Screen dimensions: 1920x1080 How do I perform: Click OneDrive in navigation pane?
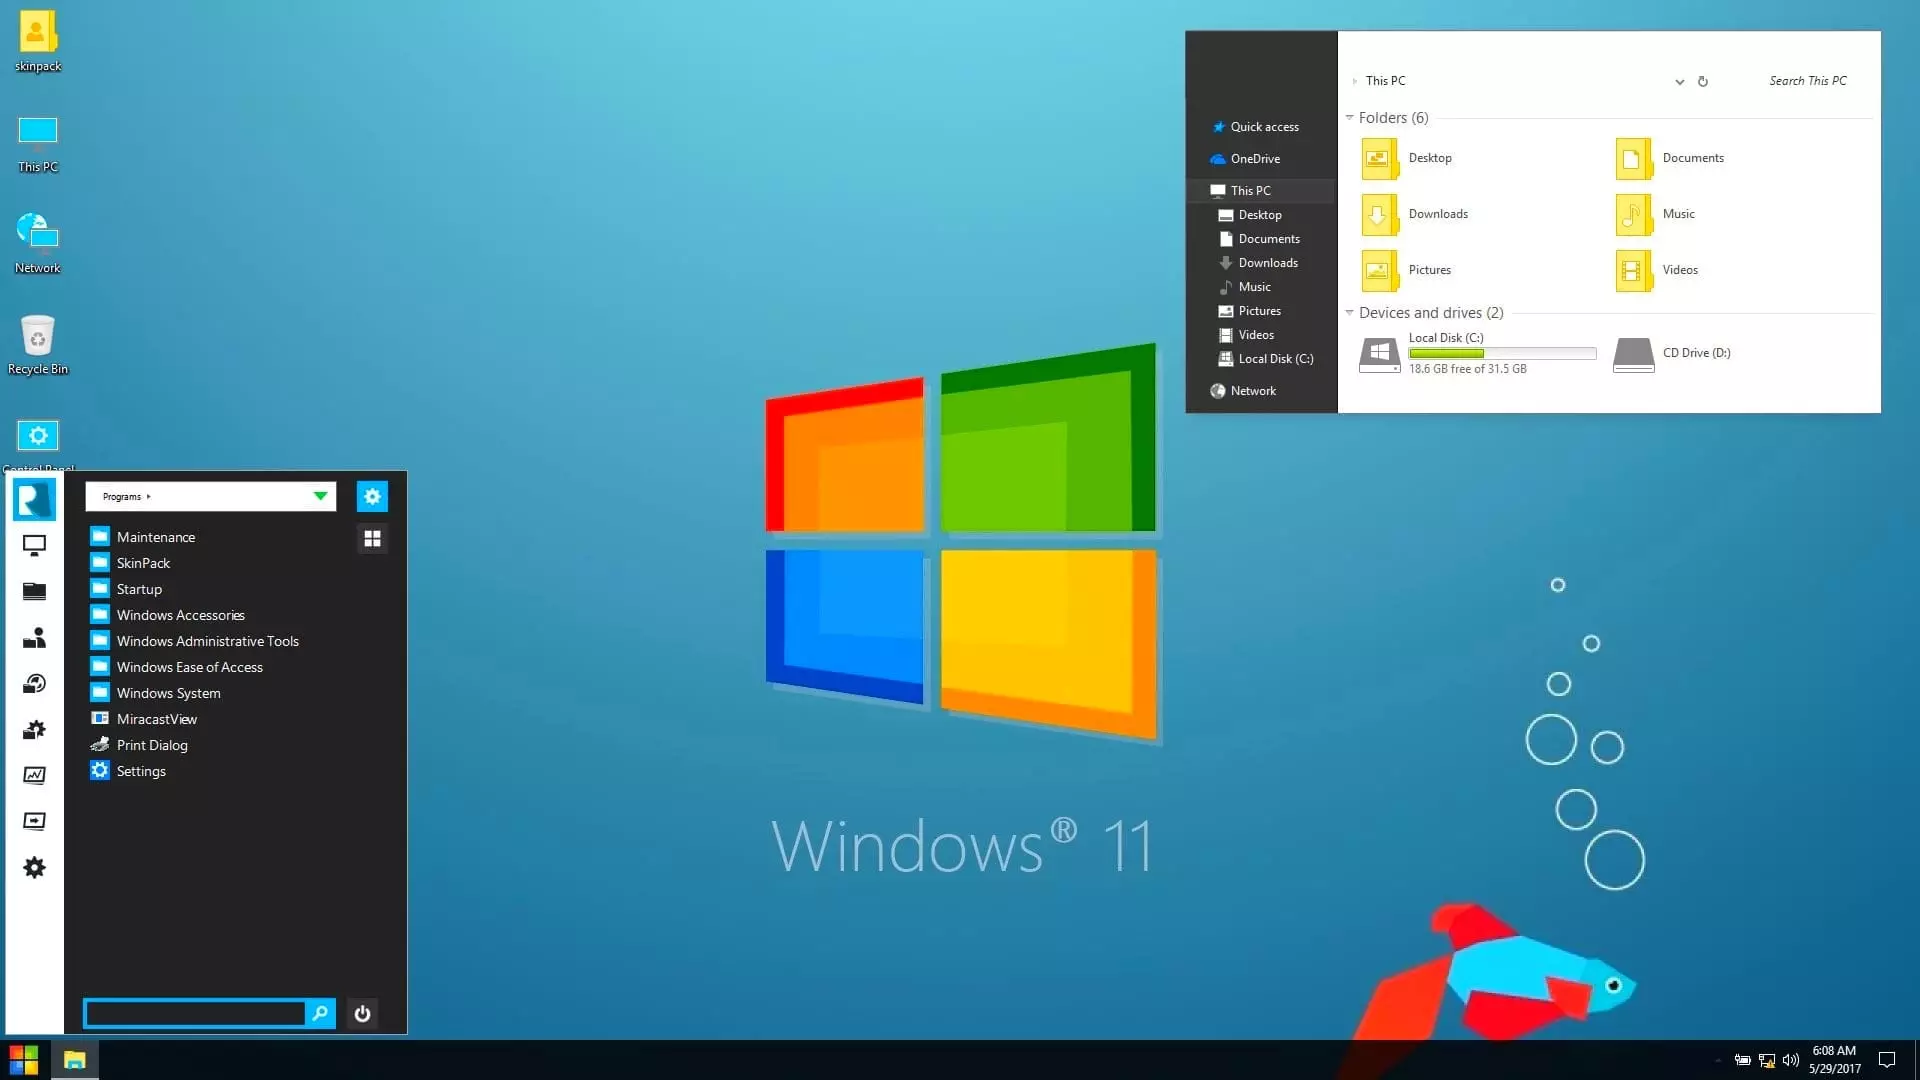point(1253,158)
